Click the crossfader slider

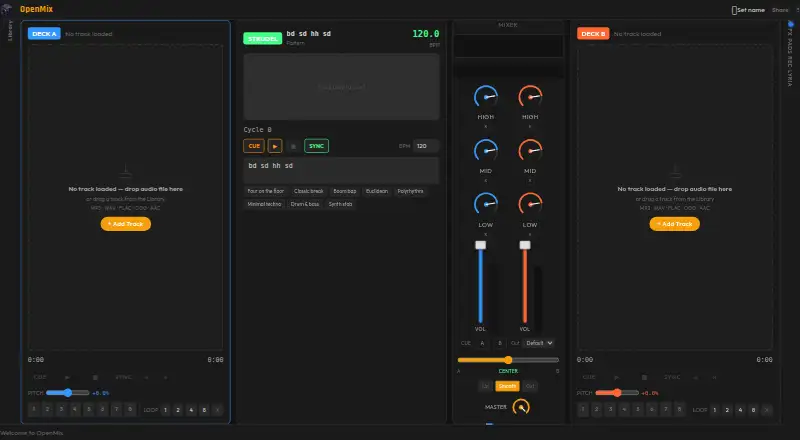pos(508,360)
